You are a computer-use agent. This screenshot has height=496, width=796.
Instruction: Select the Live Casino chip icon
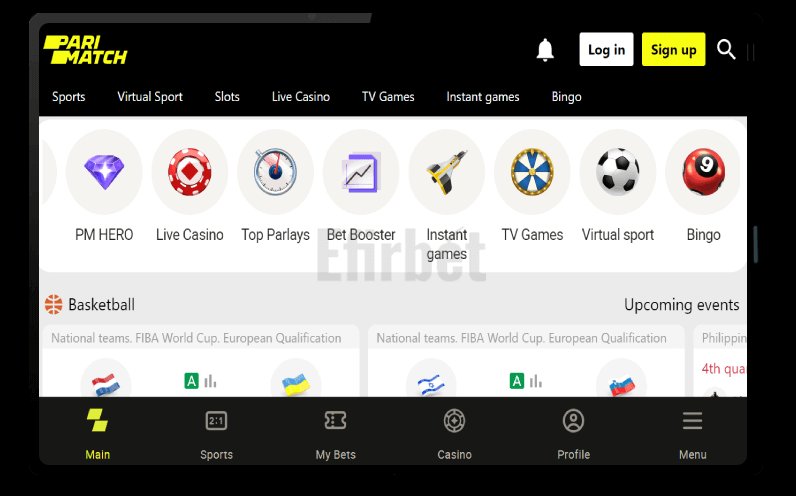(189, 172)
